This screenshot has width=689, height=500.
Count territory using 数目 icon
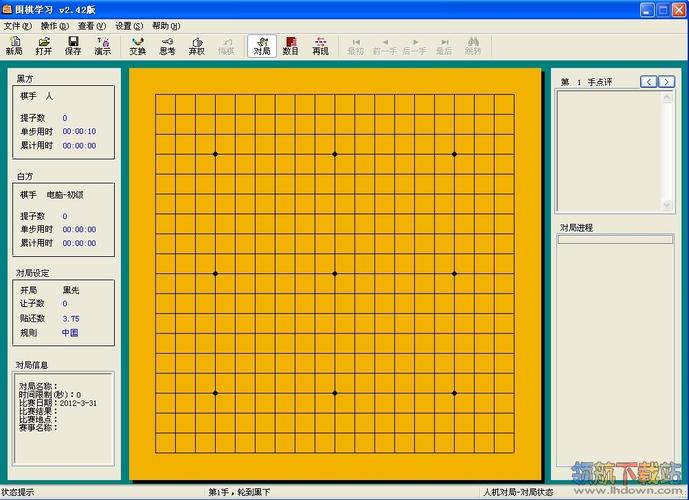tap(290, 45)
